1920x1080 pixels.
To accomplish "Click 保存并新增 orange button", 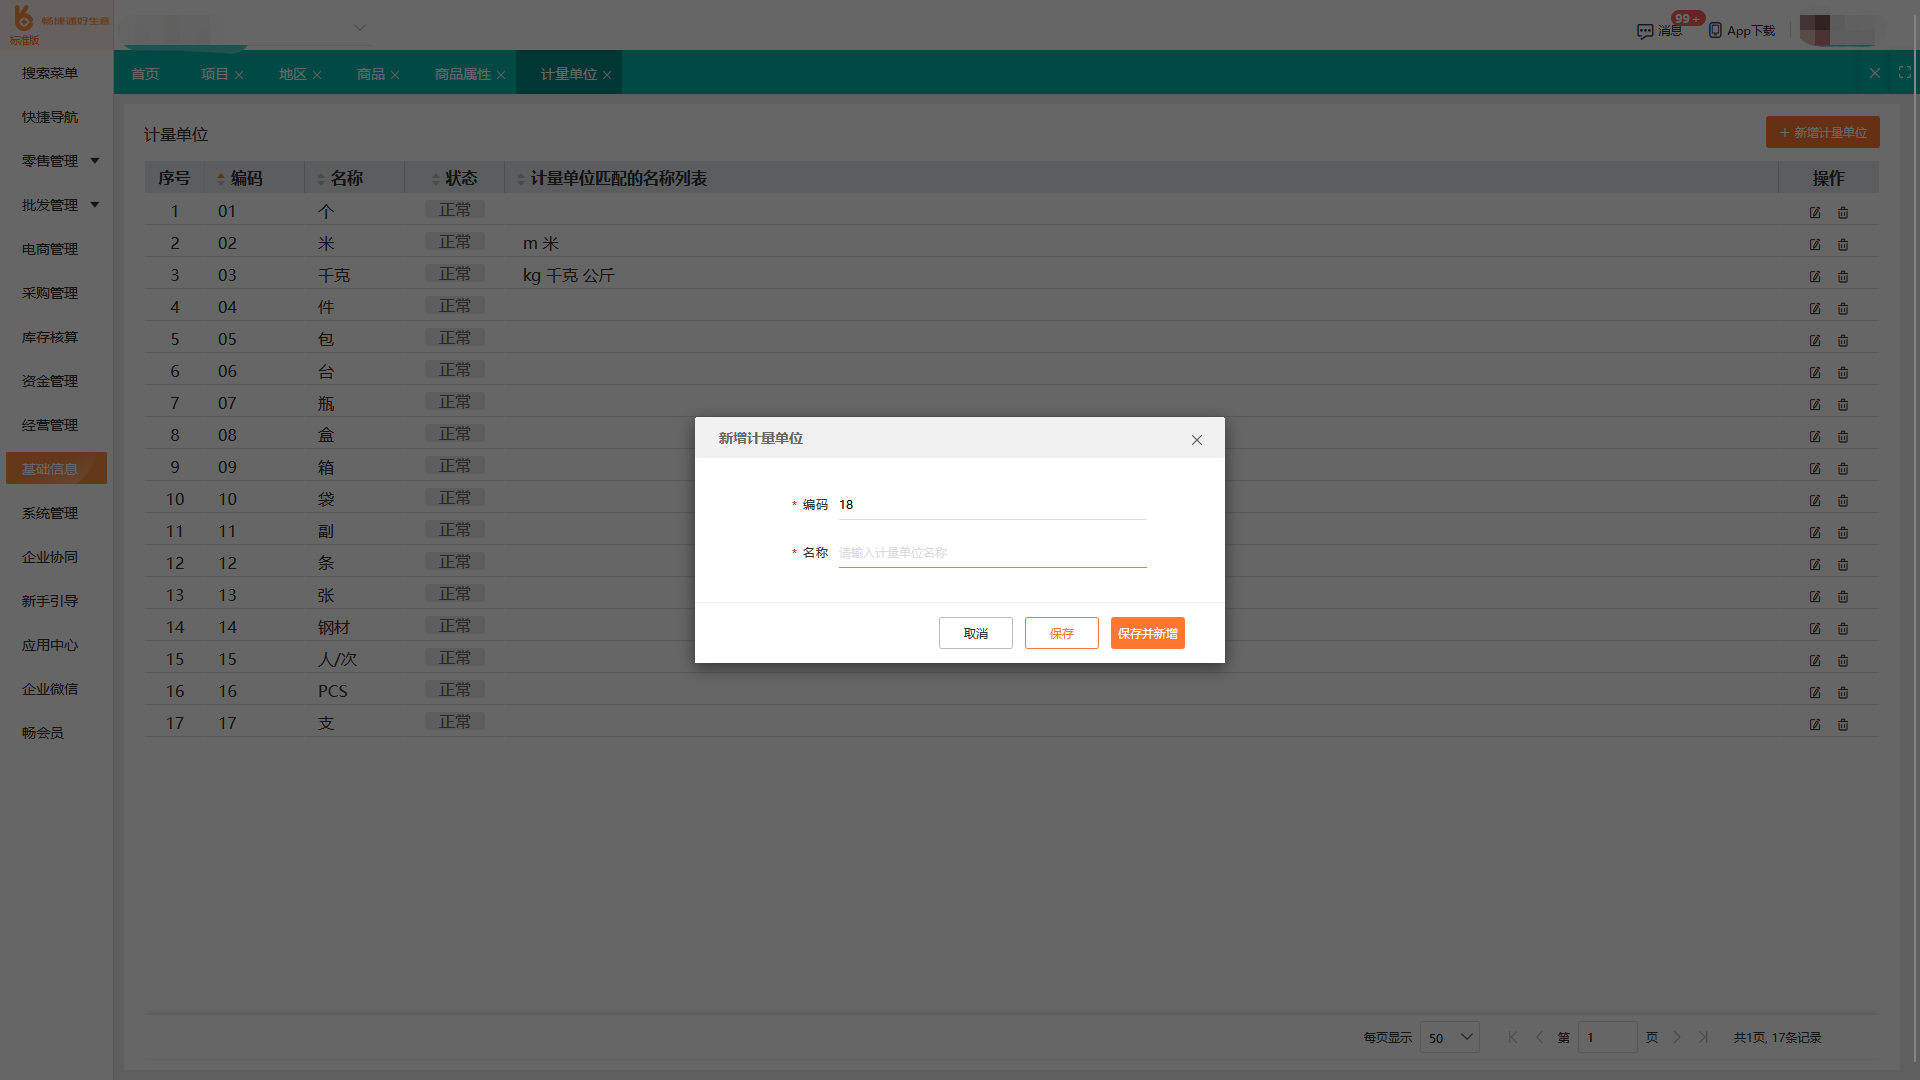I will click(1146, 633).
